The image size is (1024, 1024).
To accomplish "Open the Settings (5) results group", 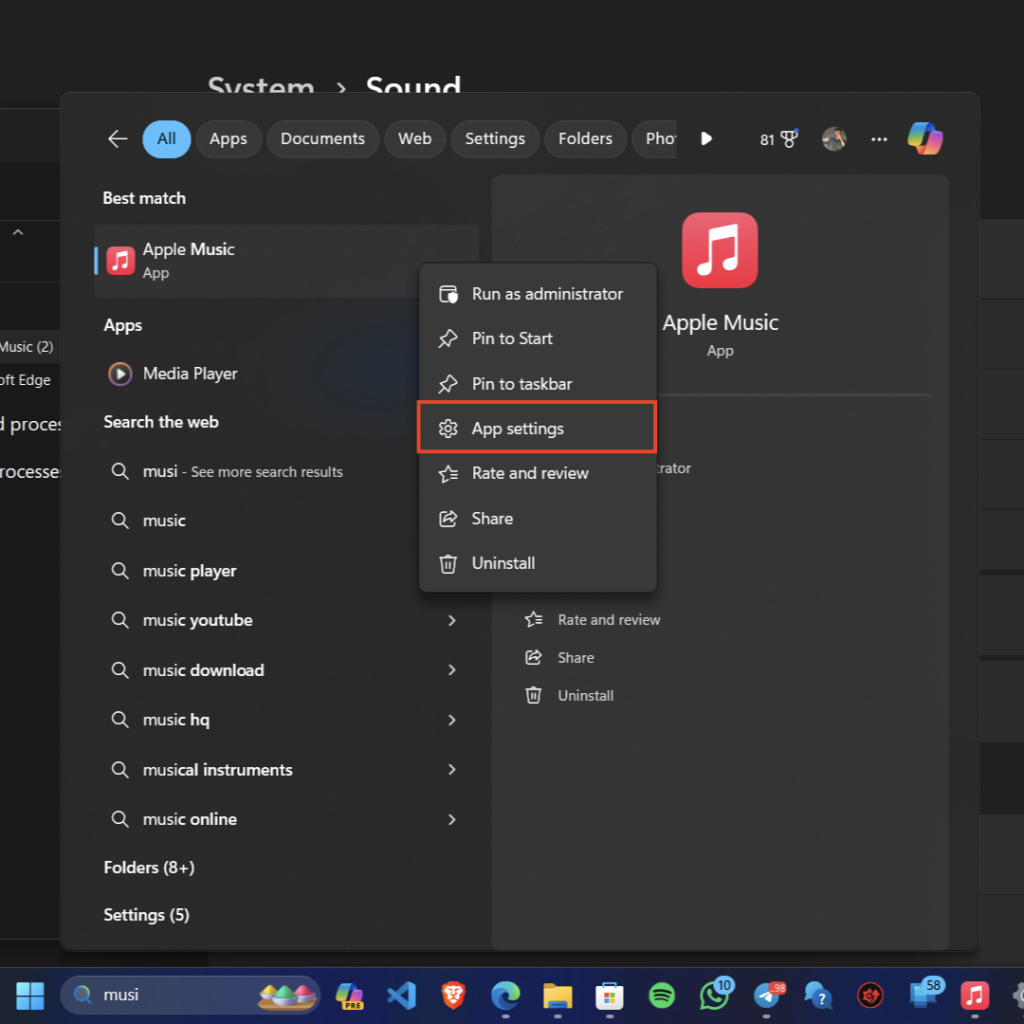I will coord(146,915).
